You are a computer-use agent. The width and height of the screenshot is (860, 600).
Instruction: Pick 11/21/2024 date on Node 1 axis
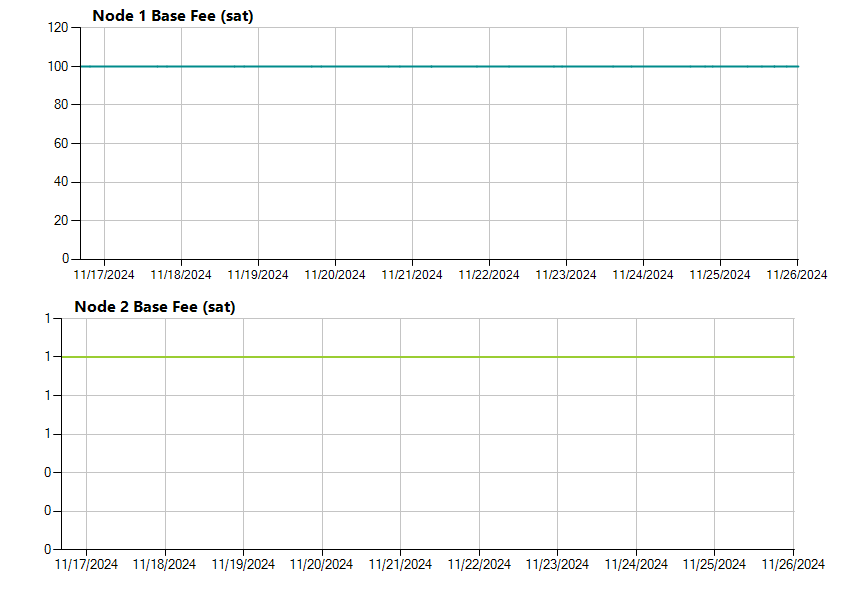412,274
